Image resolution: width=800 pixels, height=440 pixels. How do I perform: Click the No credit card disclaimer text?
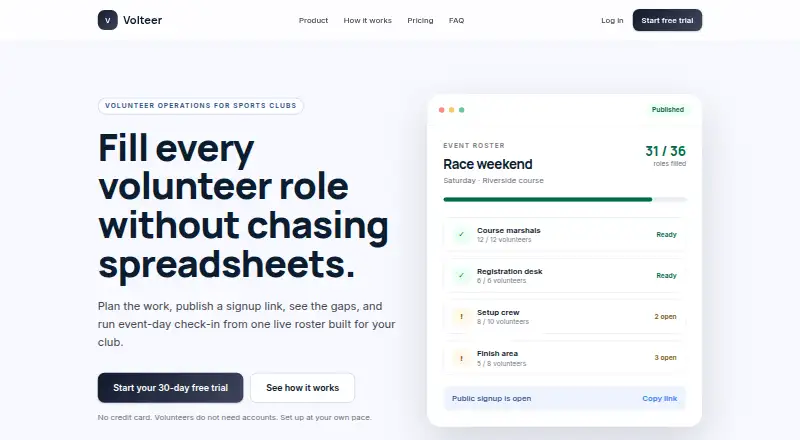click(235, 418)
